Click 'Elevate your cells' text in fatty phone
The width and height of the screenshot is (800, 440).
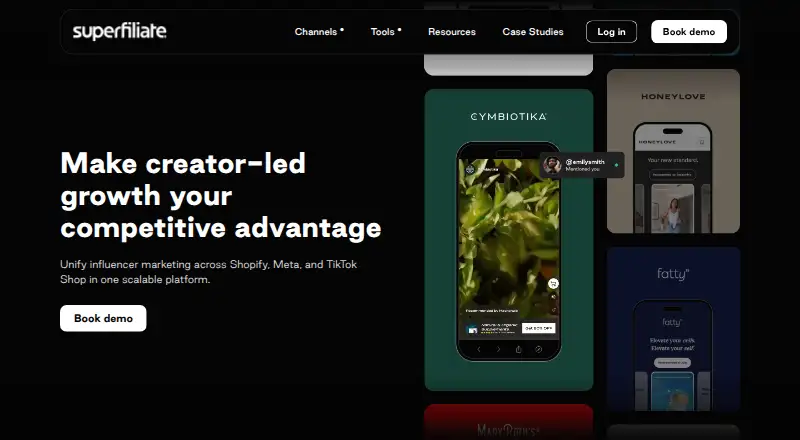672,340
